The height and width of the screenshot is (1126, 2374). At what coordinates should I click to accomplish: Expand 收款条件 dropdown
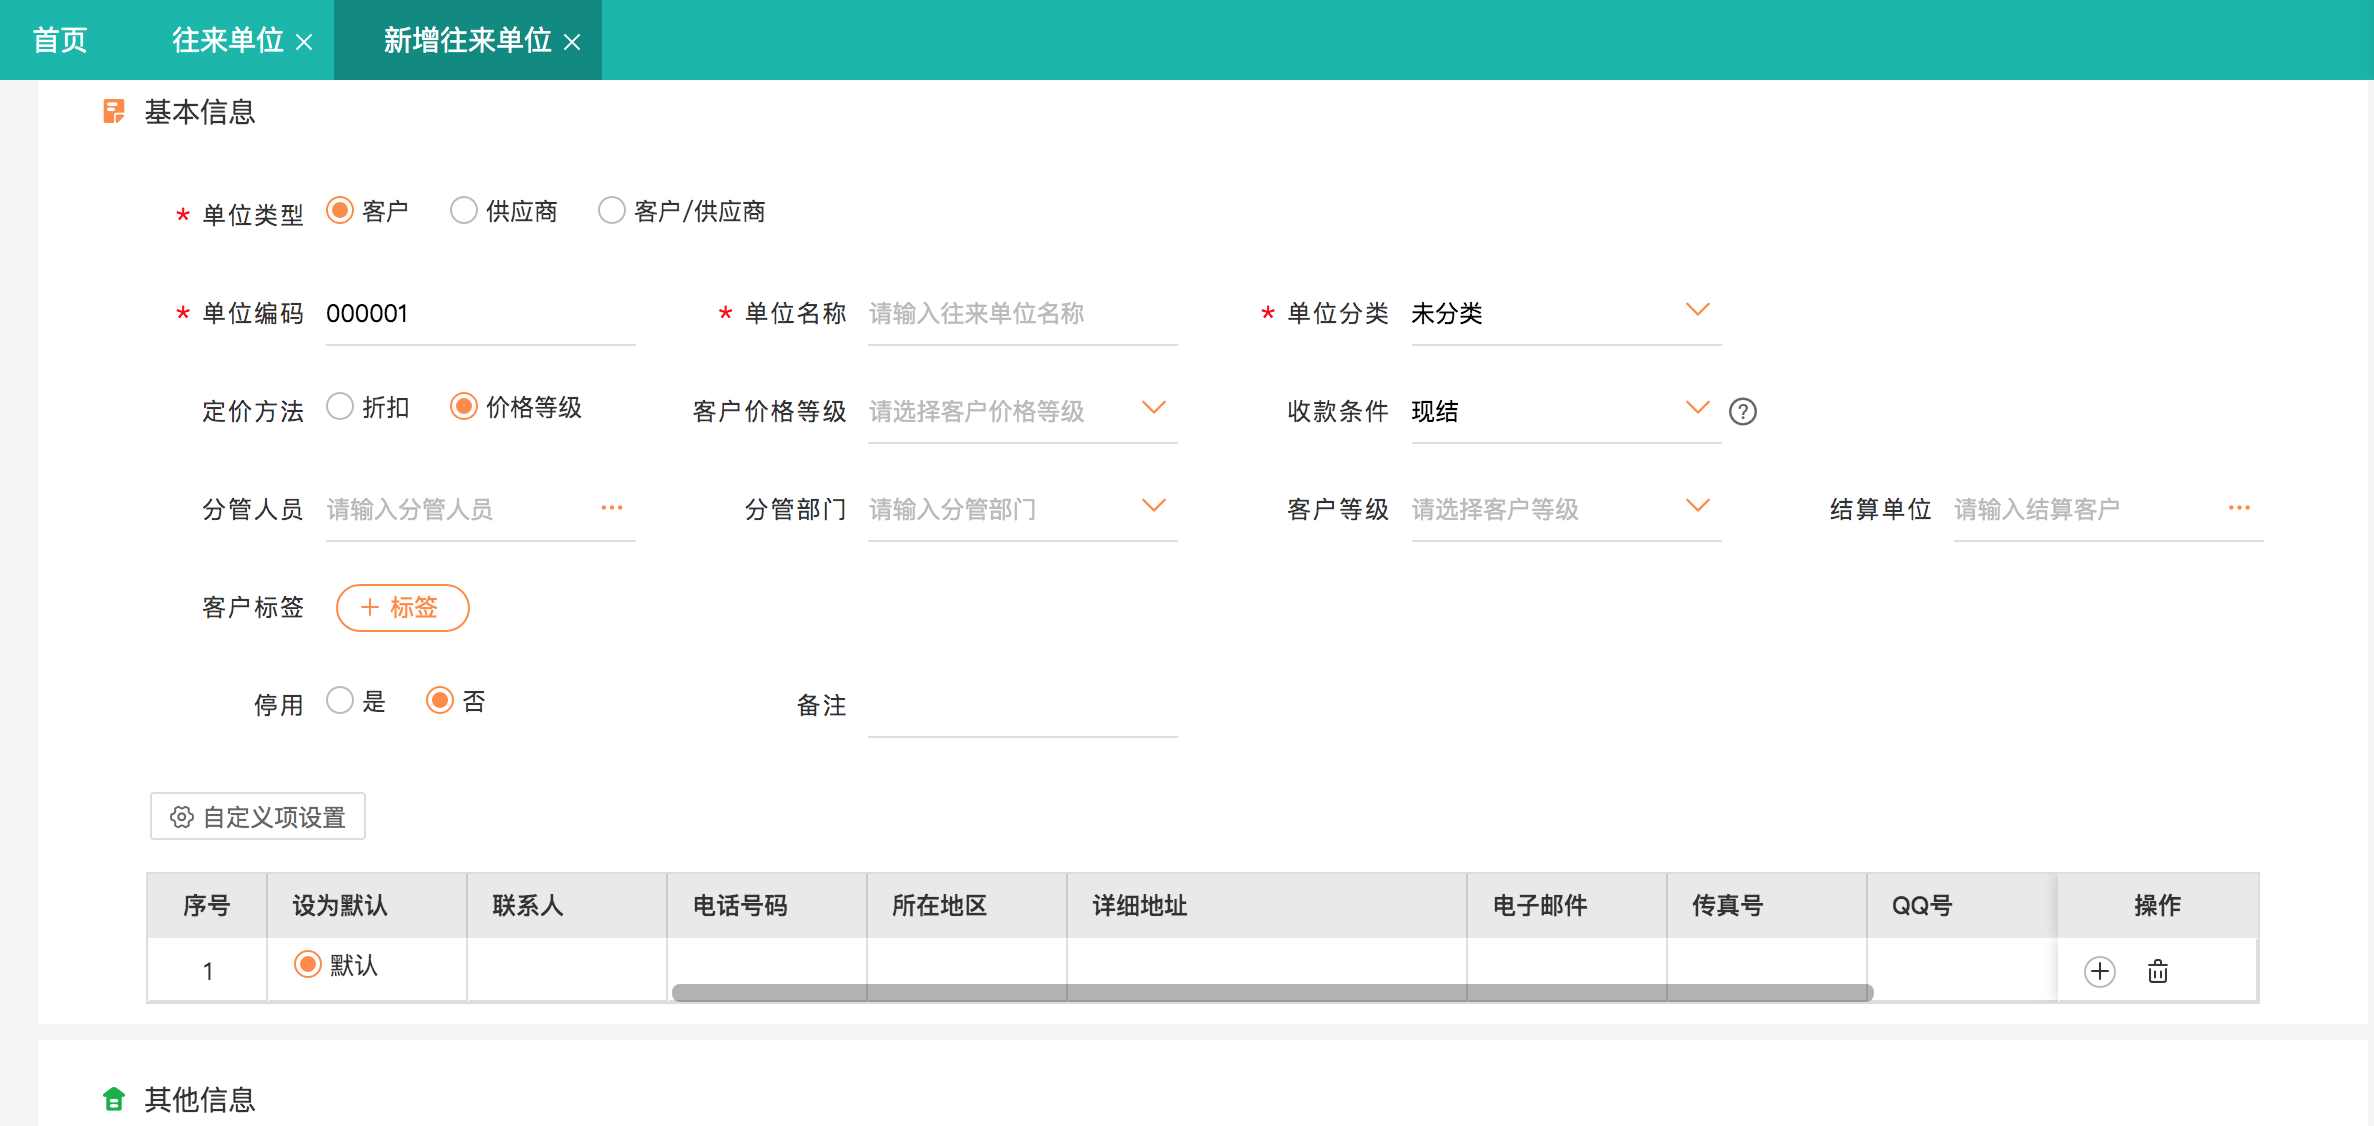1696,410
